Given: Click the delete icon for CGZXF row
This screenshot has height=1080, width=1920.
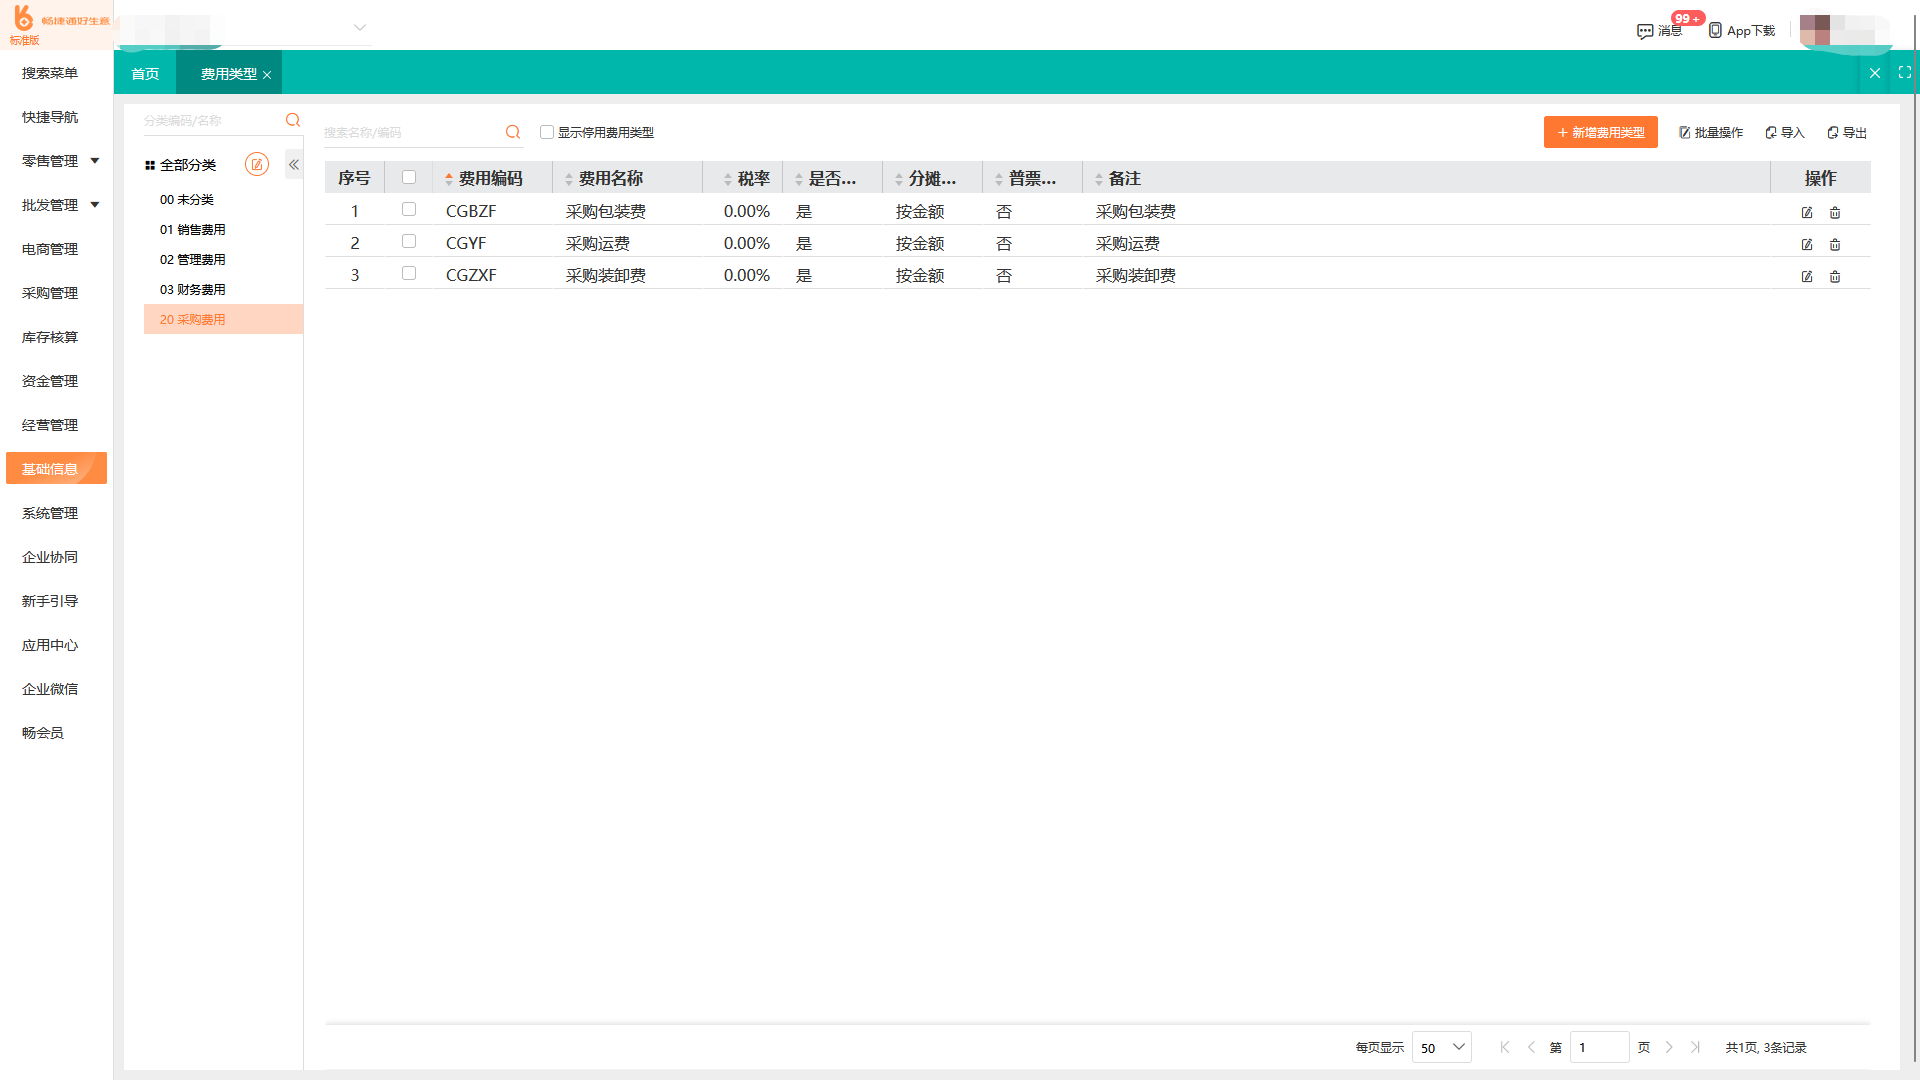Looking at the screenshot, I should (1836, 274).
